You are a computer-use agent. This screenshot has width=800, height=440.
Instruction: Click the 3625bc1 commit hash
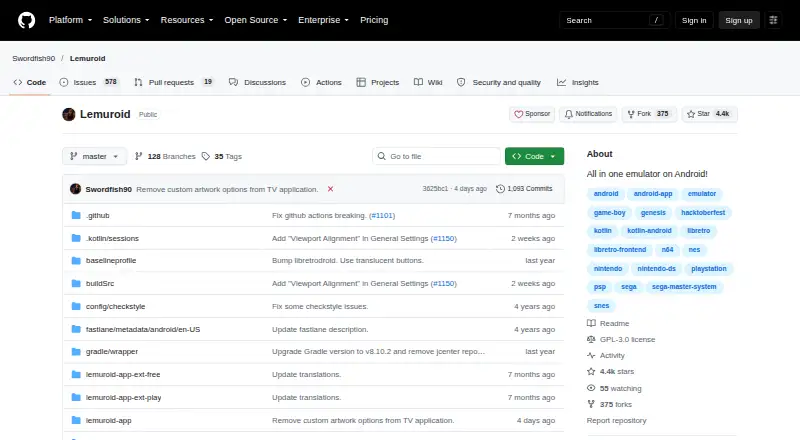(435, 189)
